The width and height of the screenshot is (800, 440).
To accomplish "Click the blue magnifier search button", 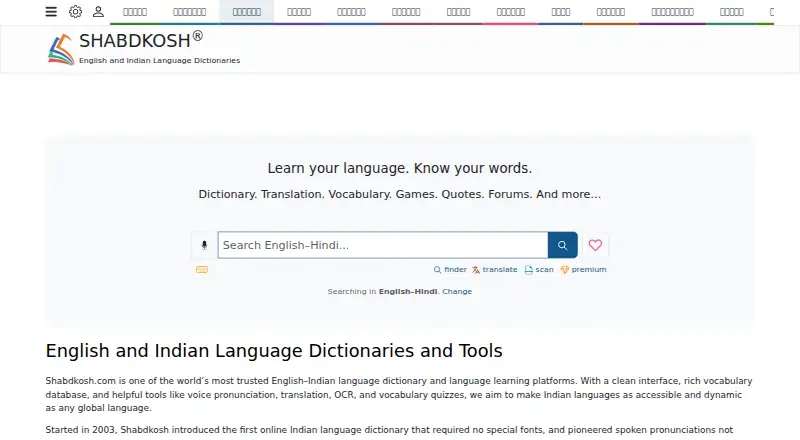I will tap(562, 245).
